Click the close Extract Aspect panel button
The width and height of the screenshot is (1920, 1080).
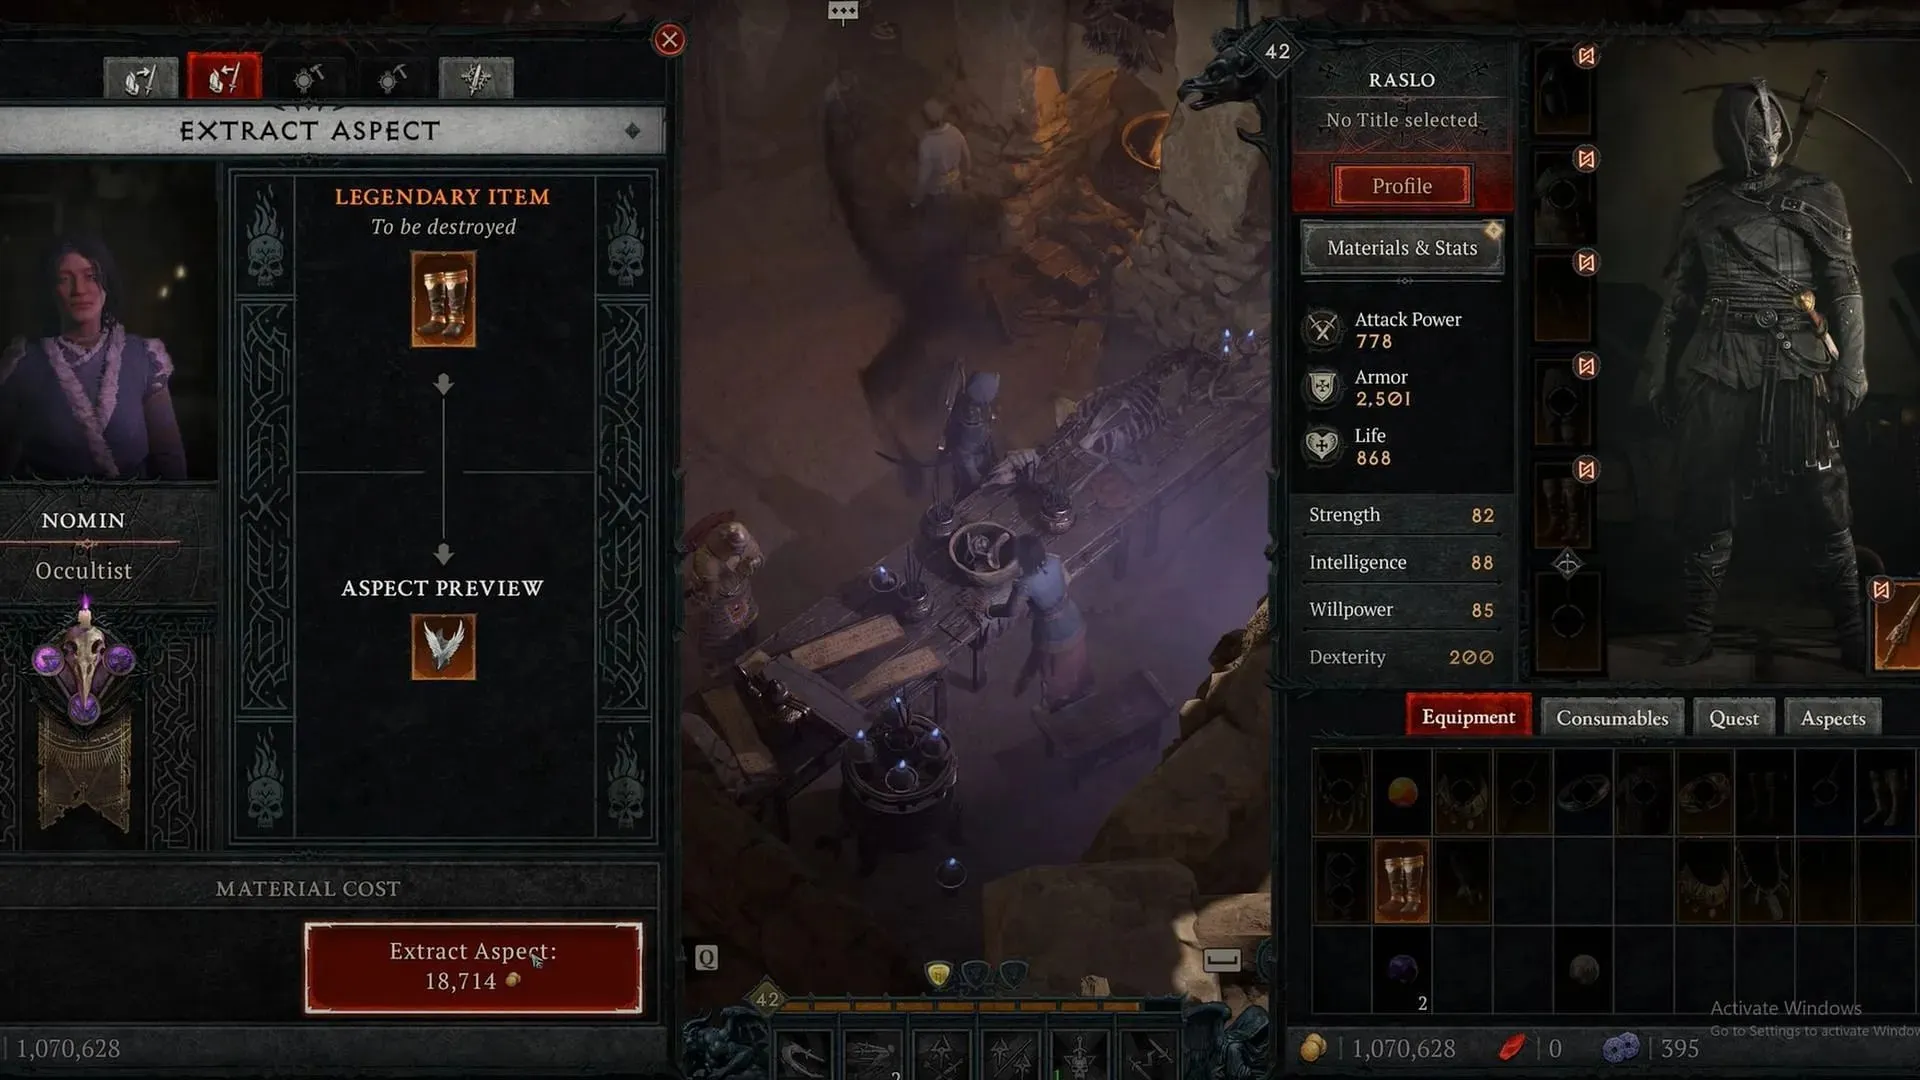(669, 38)
